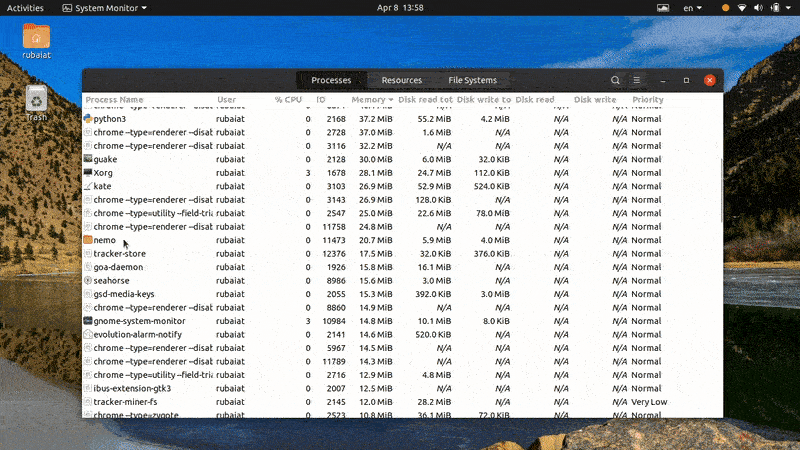The image size is (800, 450).
Task: Select the chrome renderer row with ID 5967
Action: pos(402,348)
